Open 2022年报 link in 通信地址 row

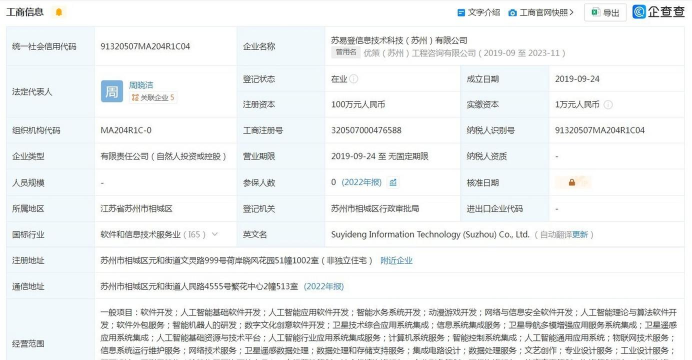click(323, 287)
